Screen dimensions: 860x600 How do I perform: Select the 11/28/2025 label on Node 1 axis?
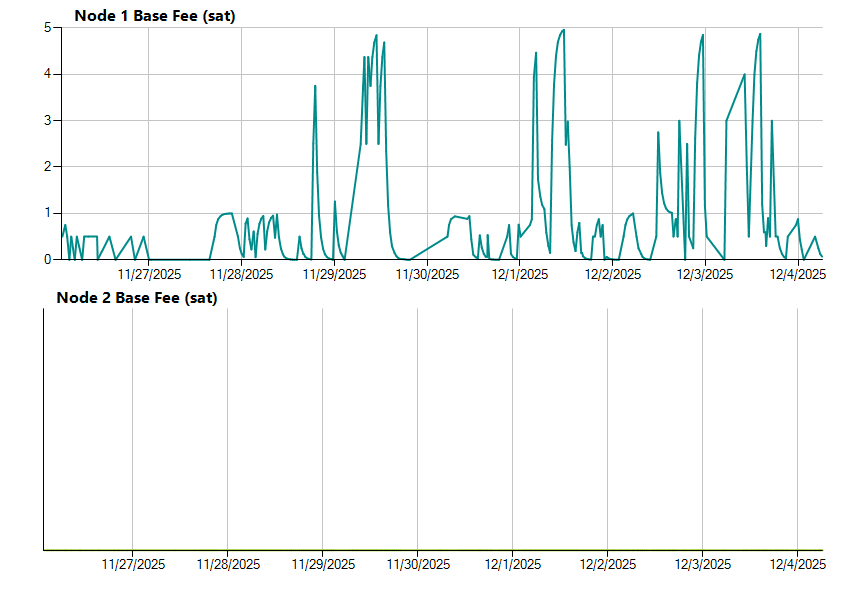pyautogui.click(x=241, y=273)
